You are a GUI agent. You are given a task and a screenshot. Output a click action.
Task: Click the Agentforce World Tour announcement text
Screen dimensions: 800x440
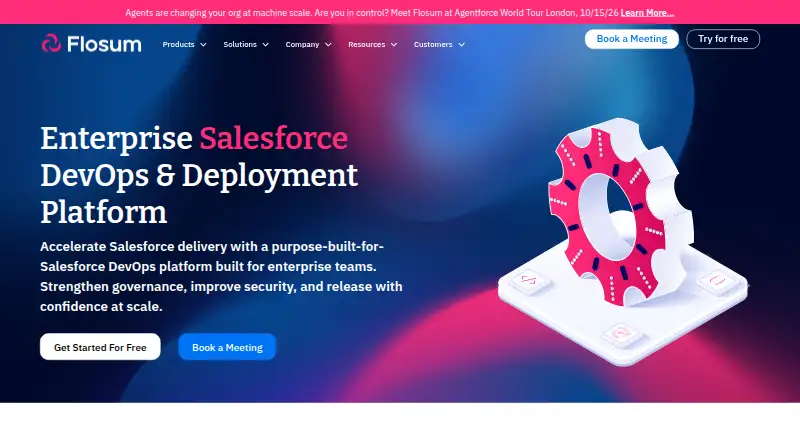372,13
